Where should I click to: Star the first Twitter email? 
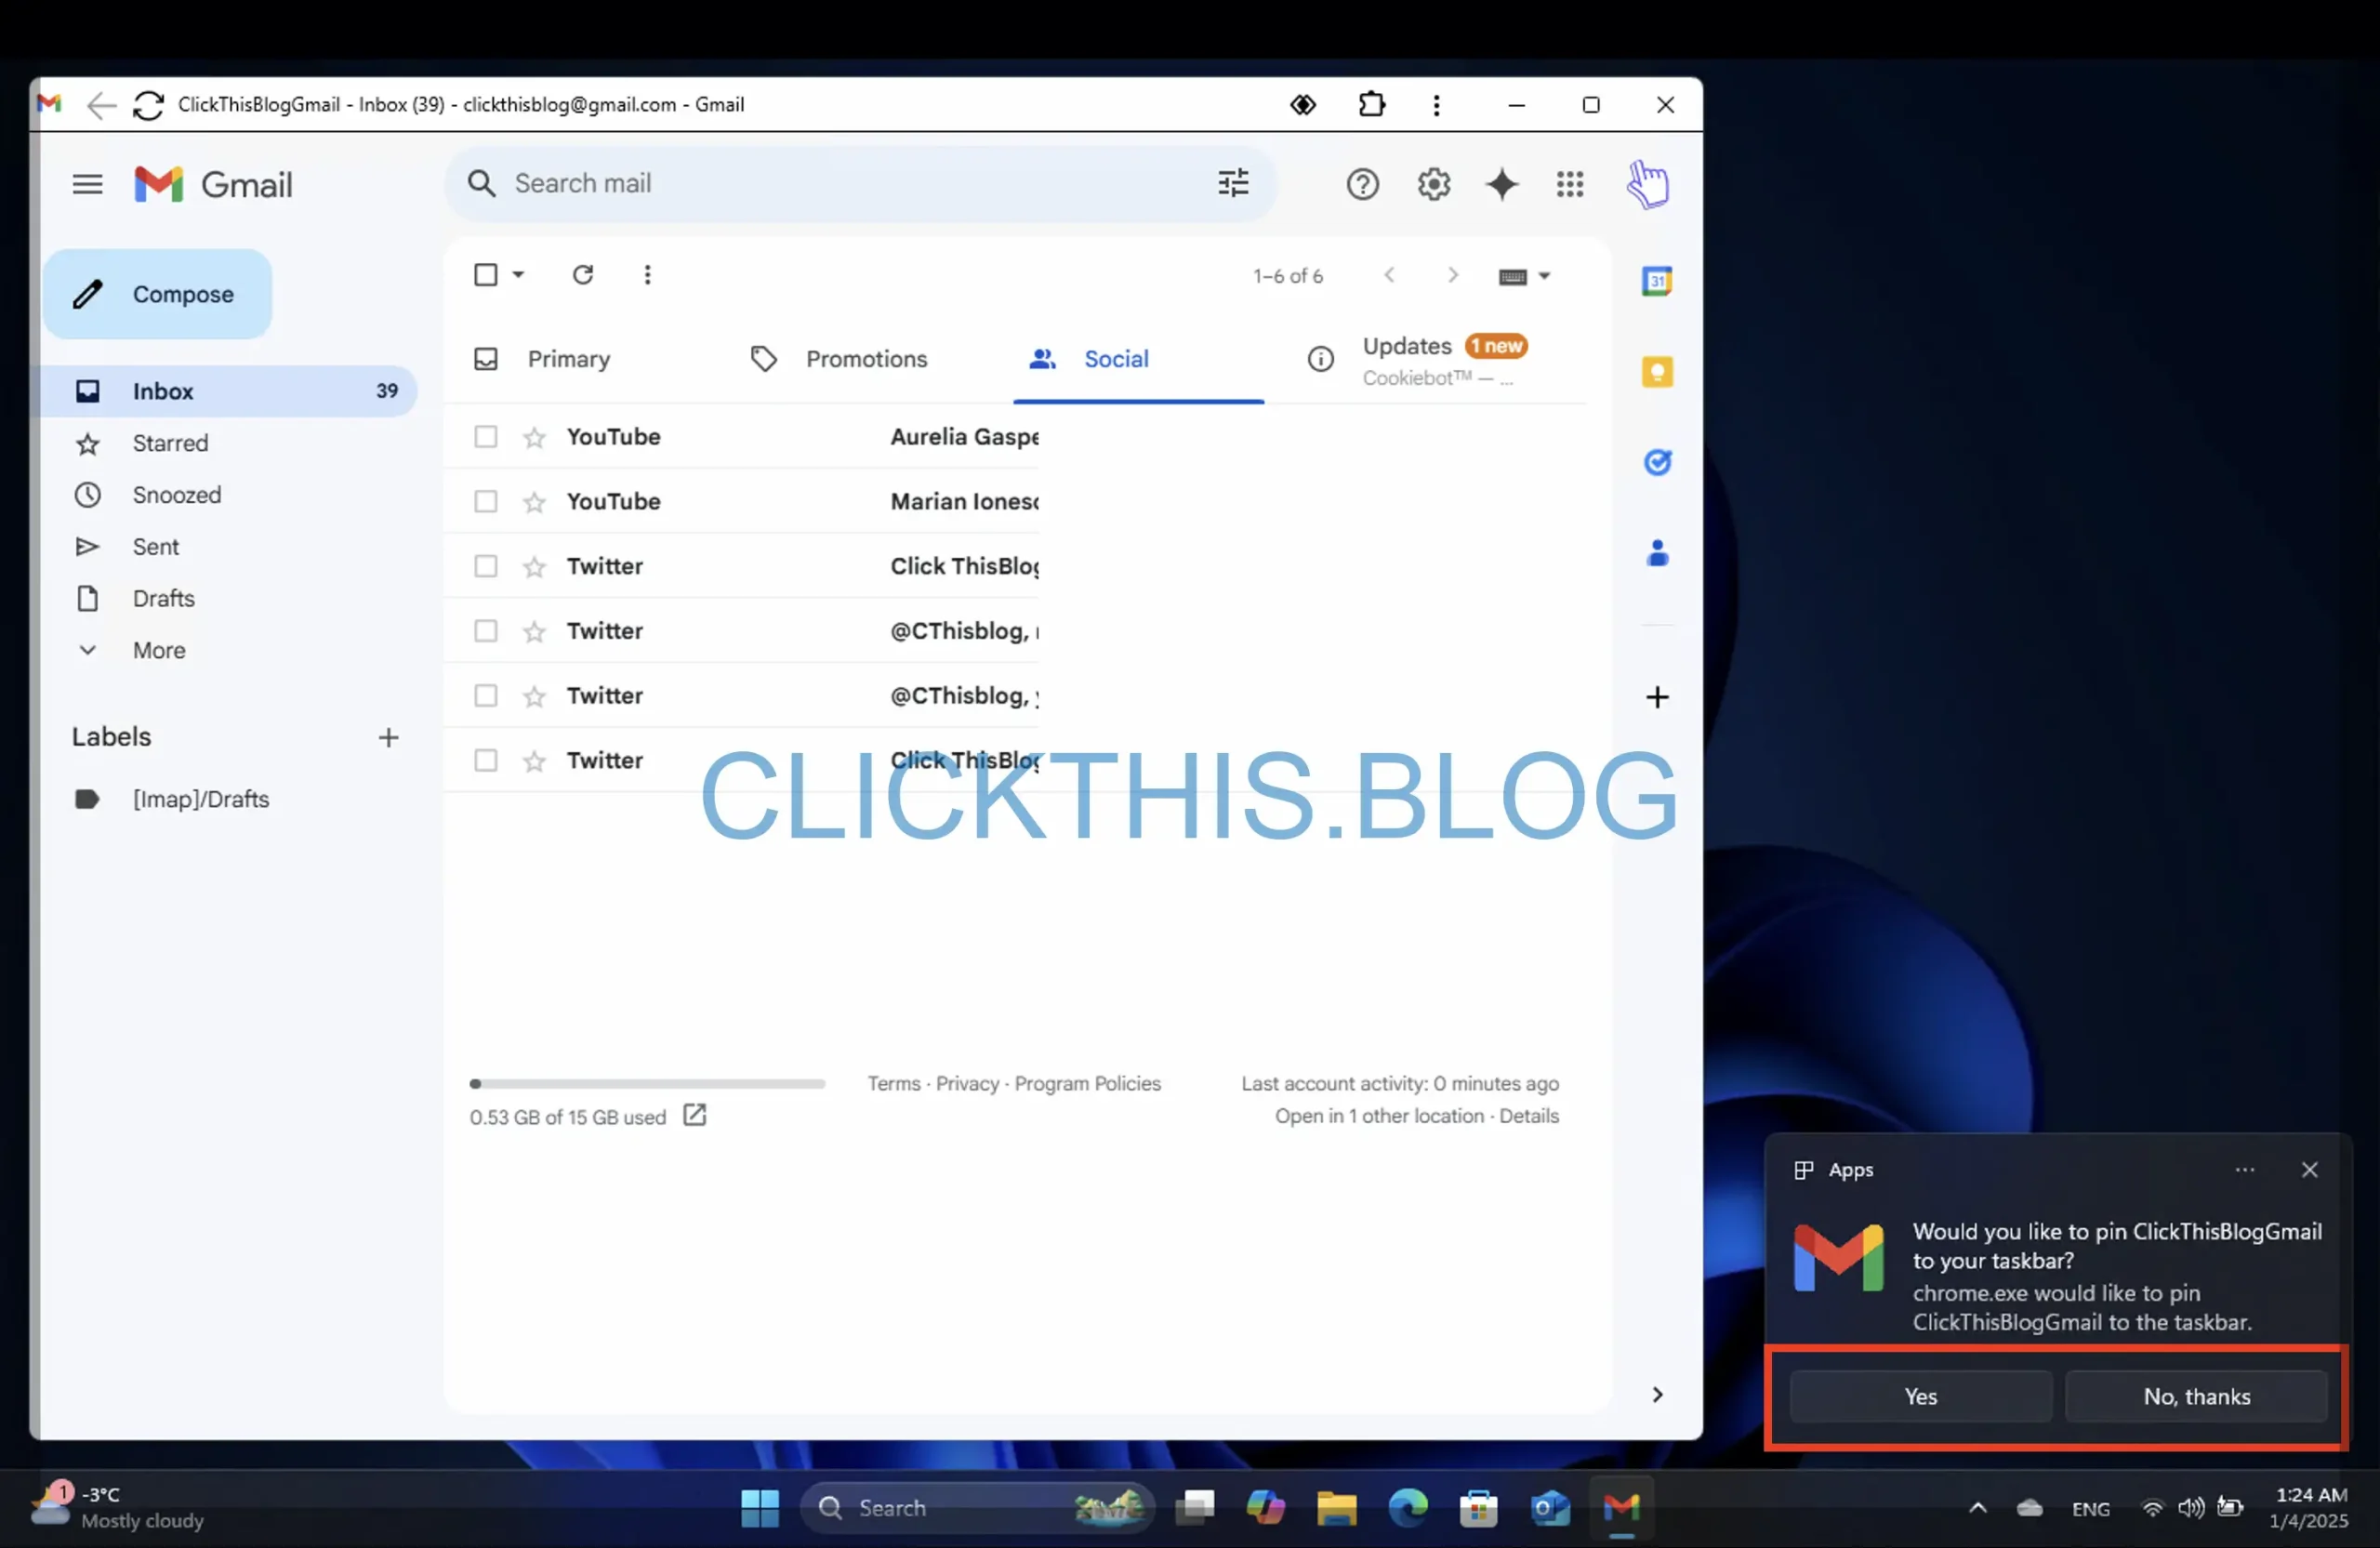click(534, 567)
